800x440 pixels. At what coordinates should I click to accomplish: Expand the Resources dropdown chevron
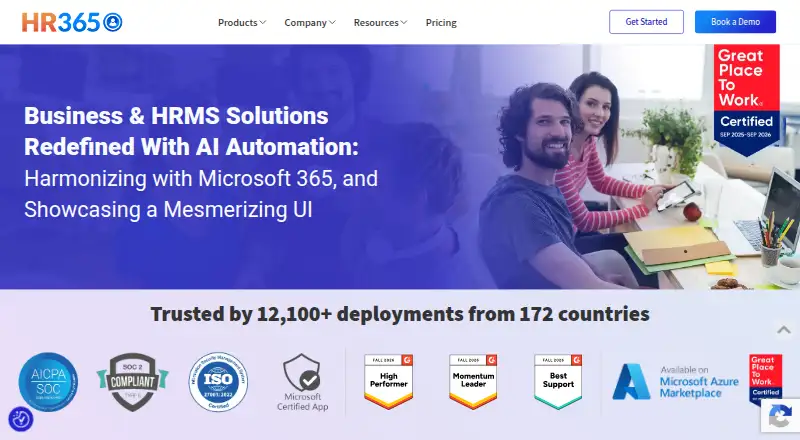404,22
